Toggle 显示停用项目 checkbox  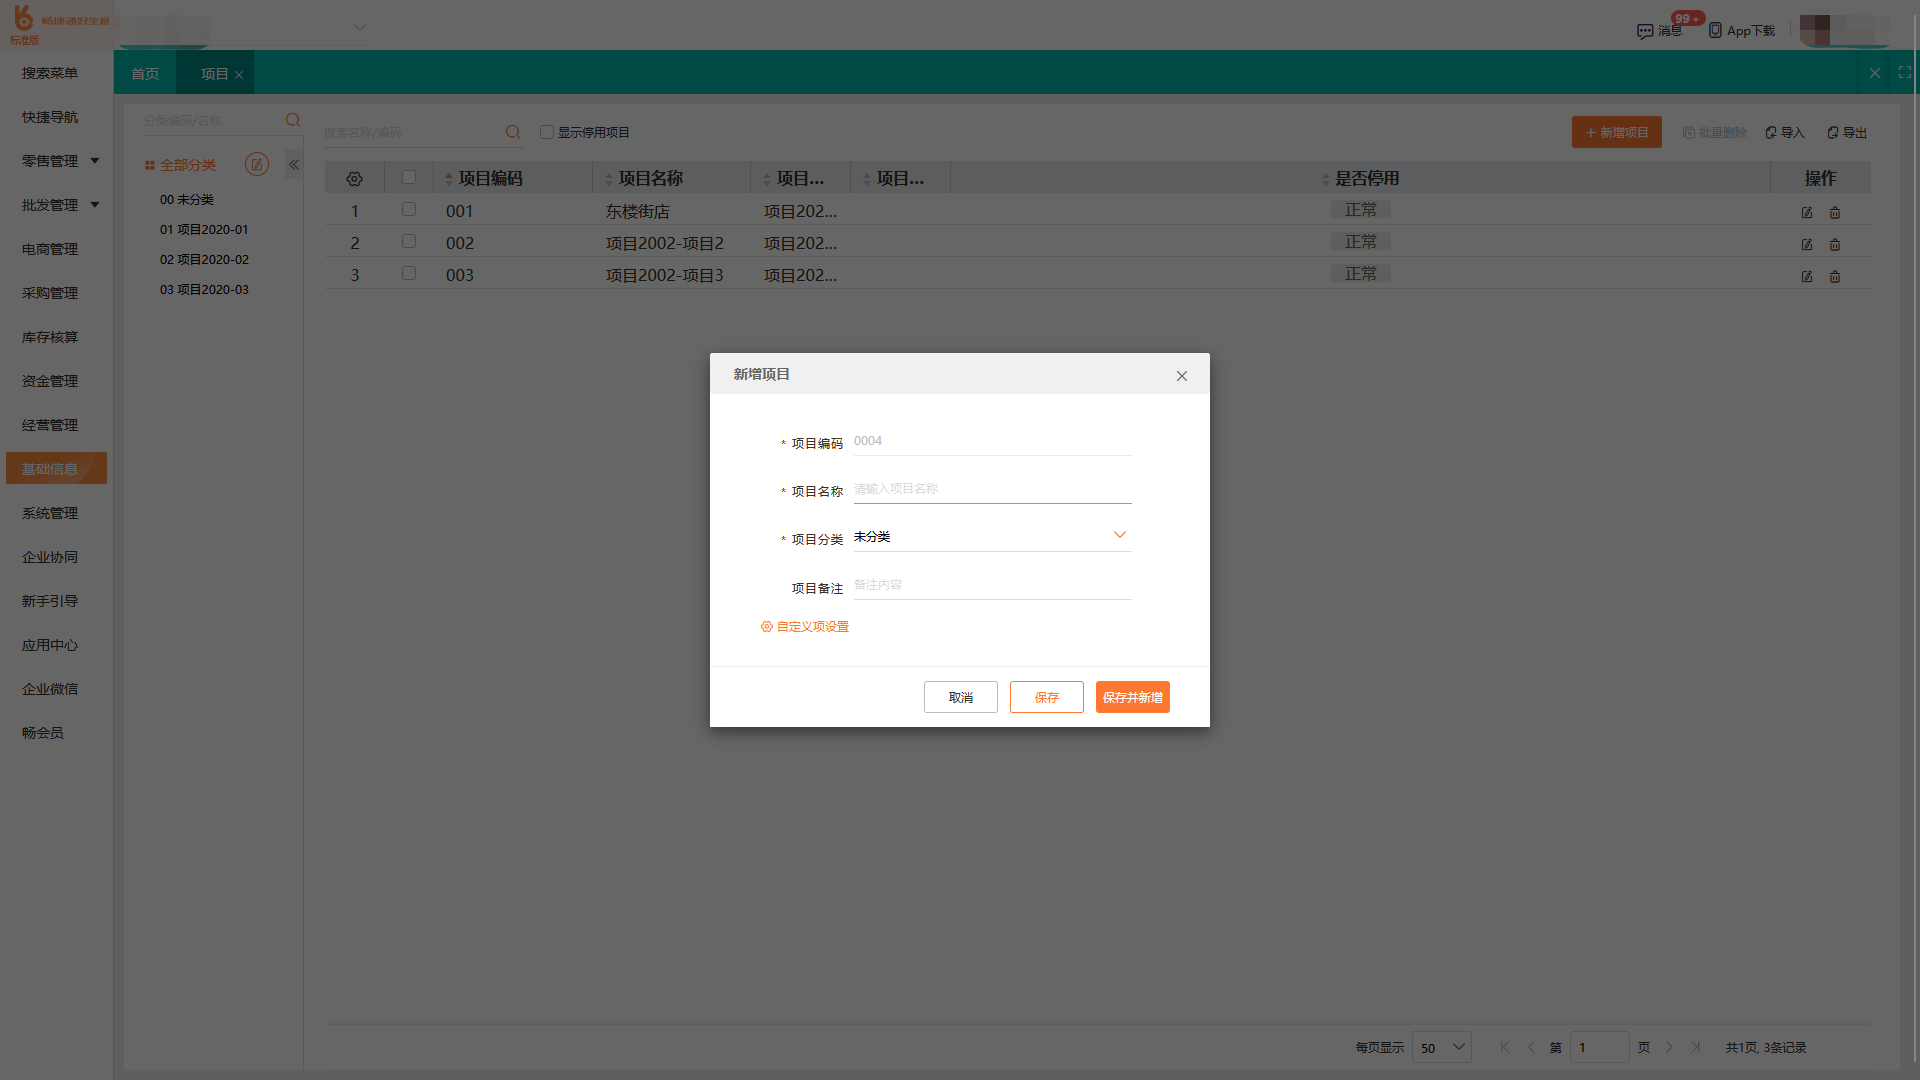(547, 132)
